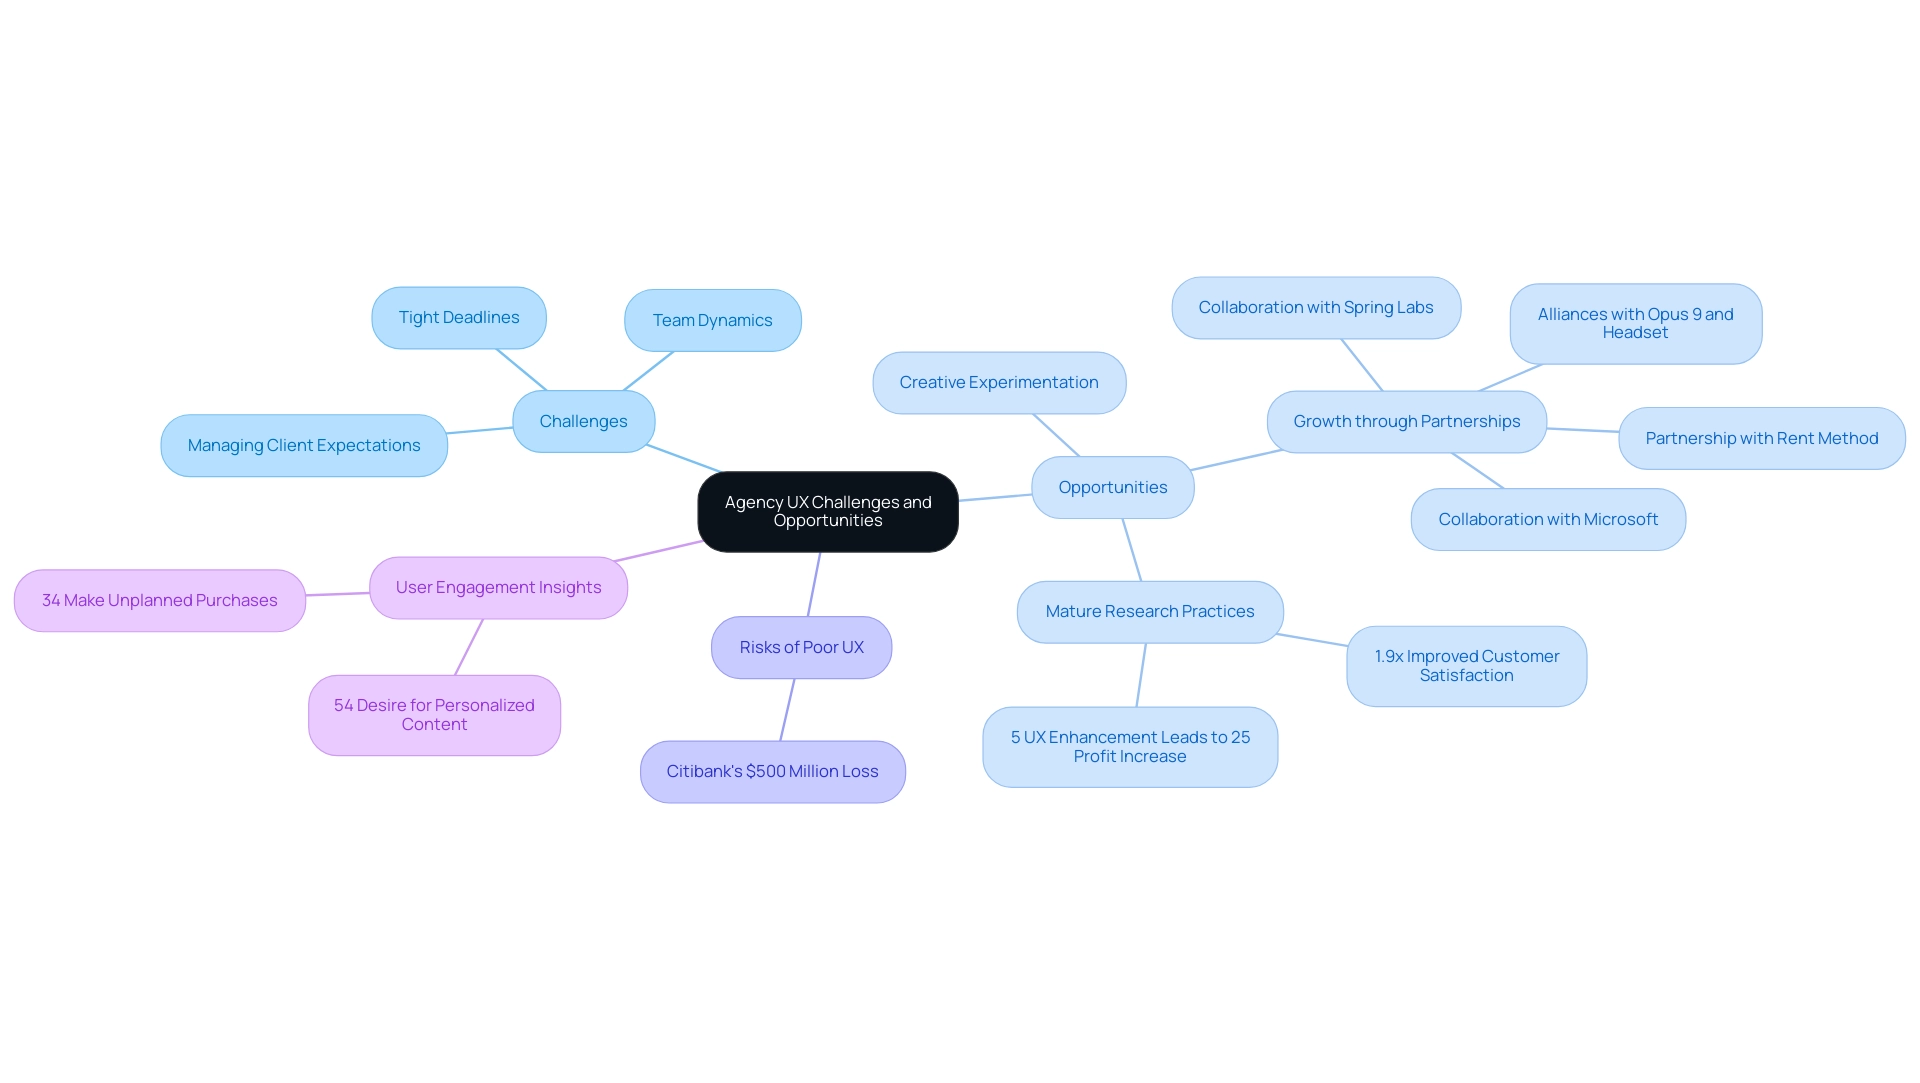Expand the 'Challenges' subtree

583,421
